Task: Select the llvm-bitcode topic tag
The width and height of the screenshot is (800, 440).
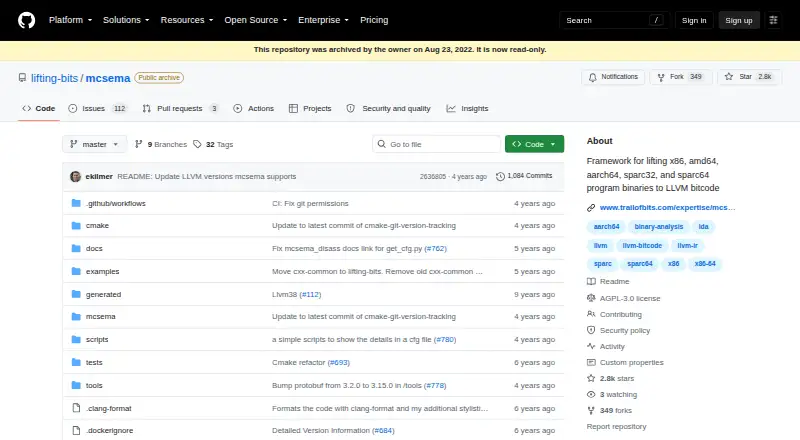Action: [642, 246]
